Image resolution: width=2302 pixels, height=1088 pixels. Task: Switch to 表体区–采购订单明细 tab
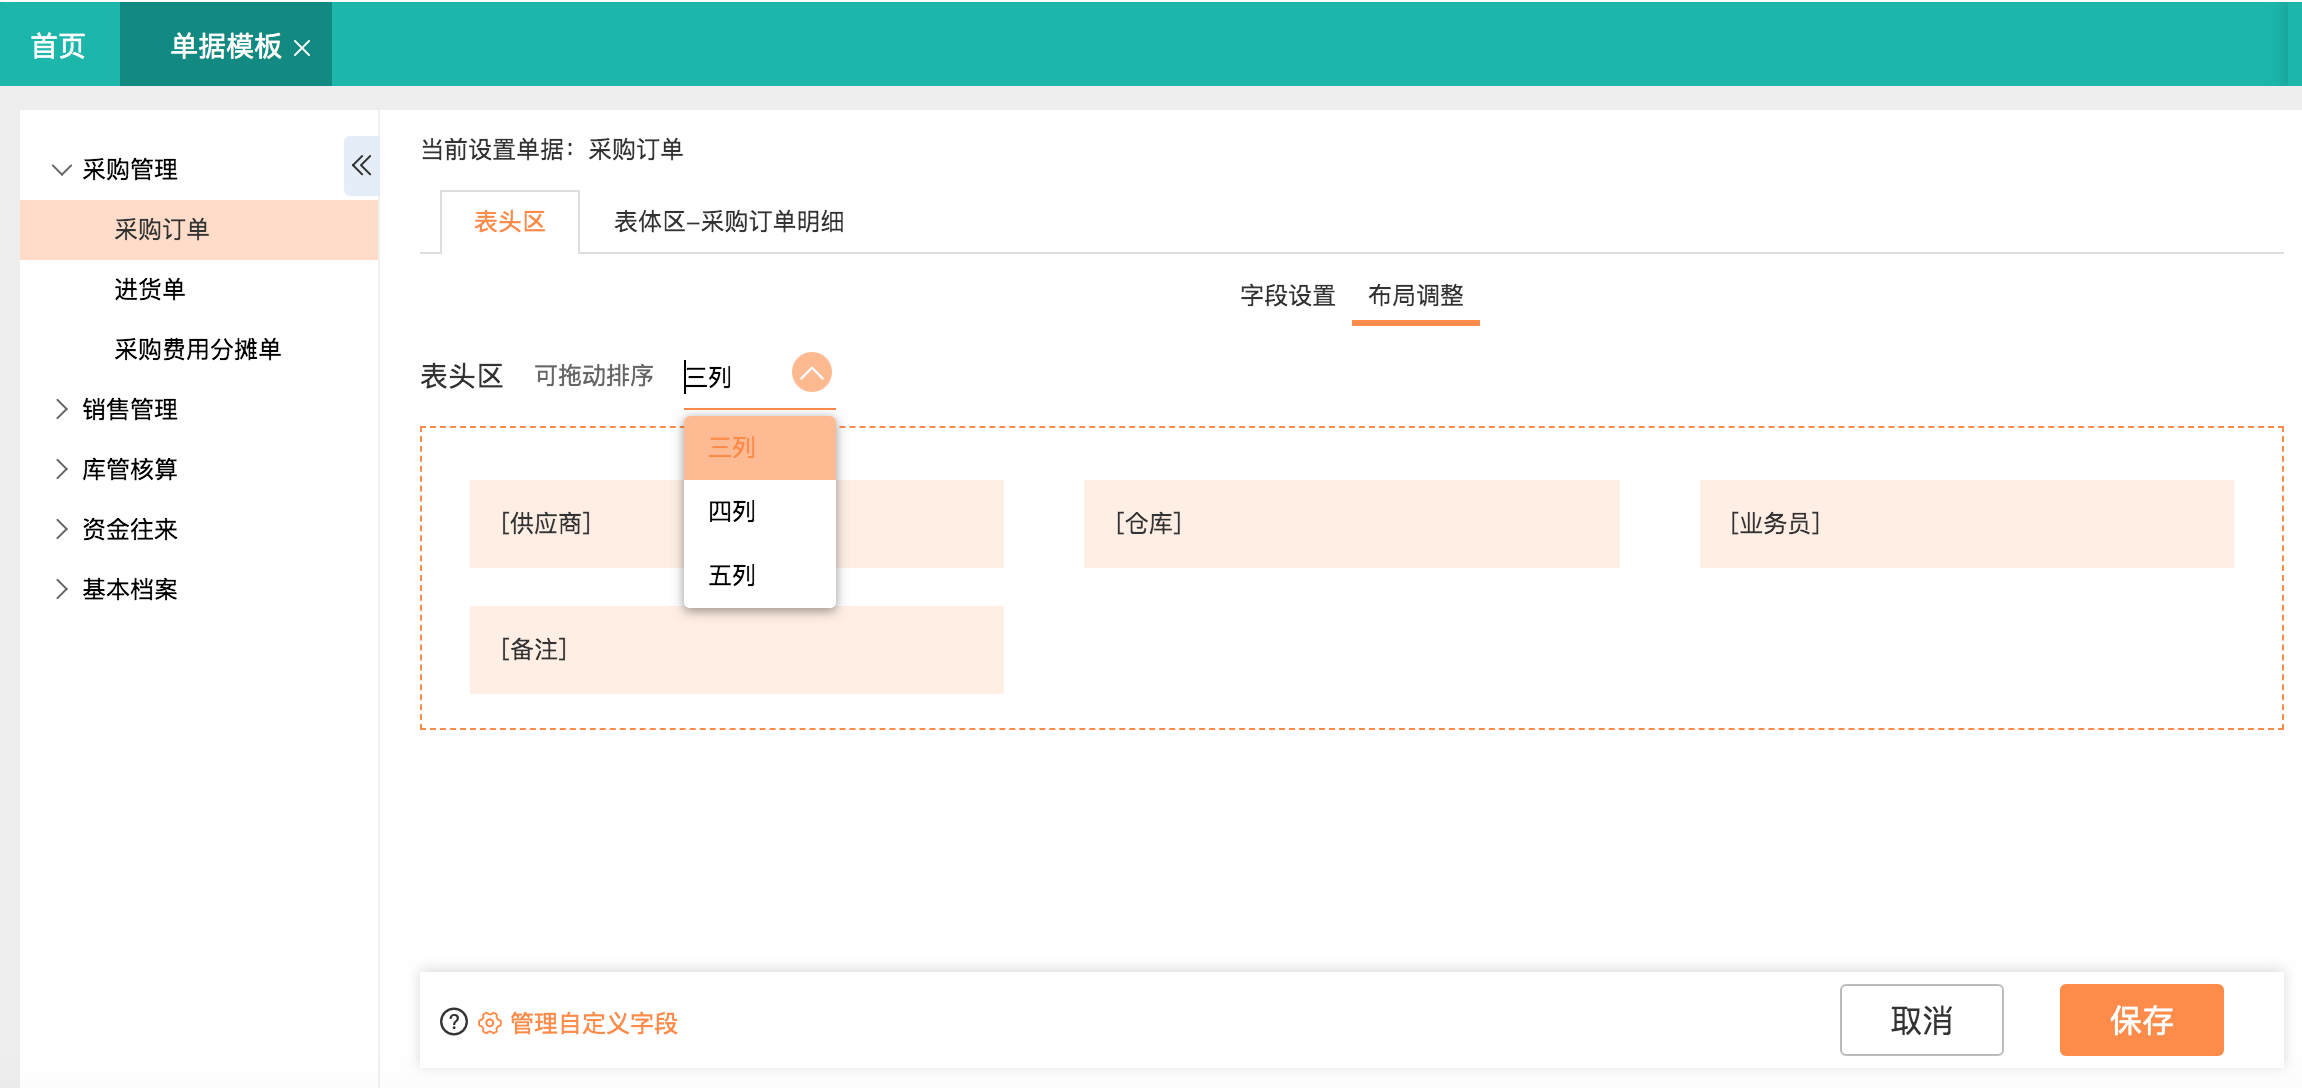click(730, 223)
